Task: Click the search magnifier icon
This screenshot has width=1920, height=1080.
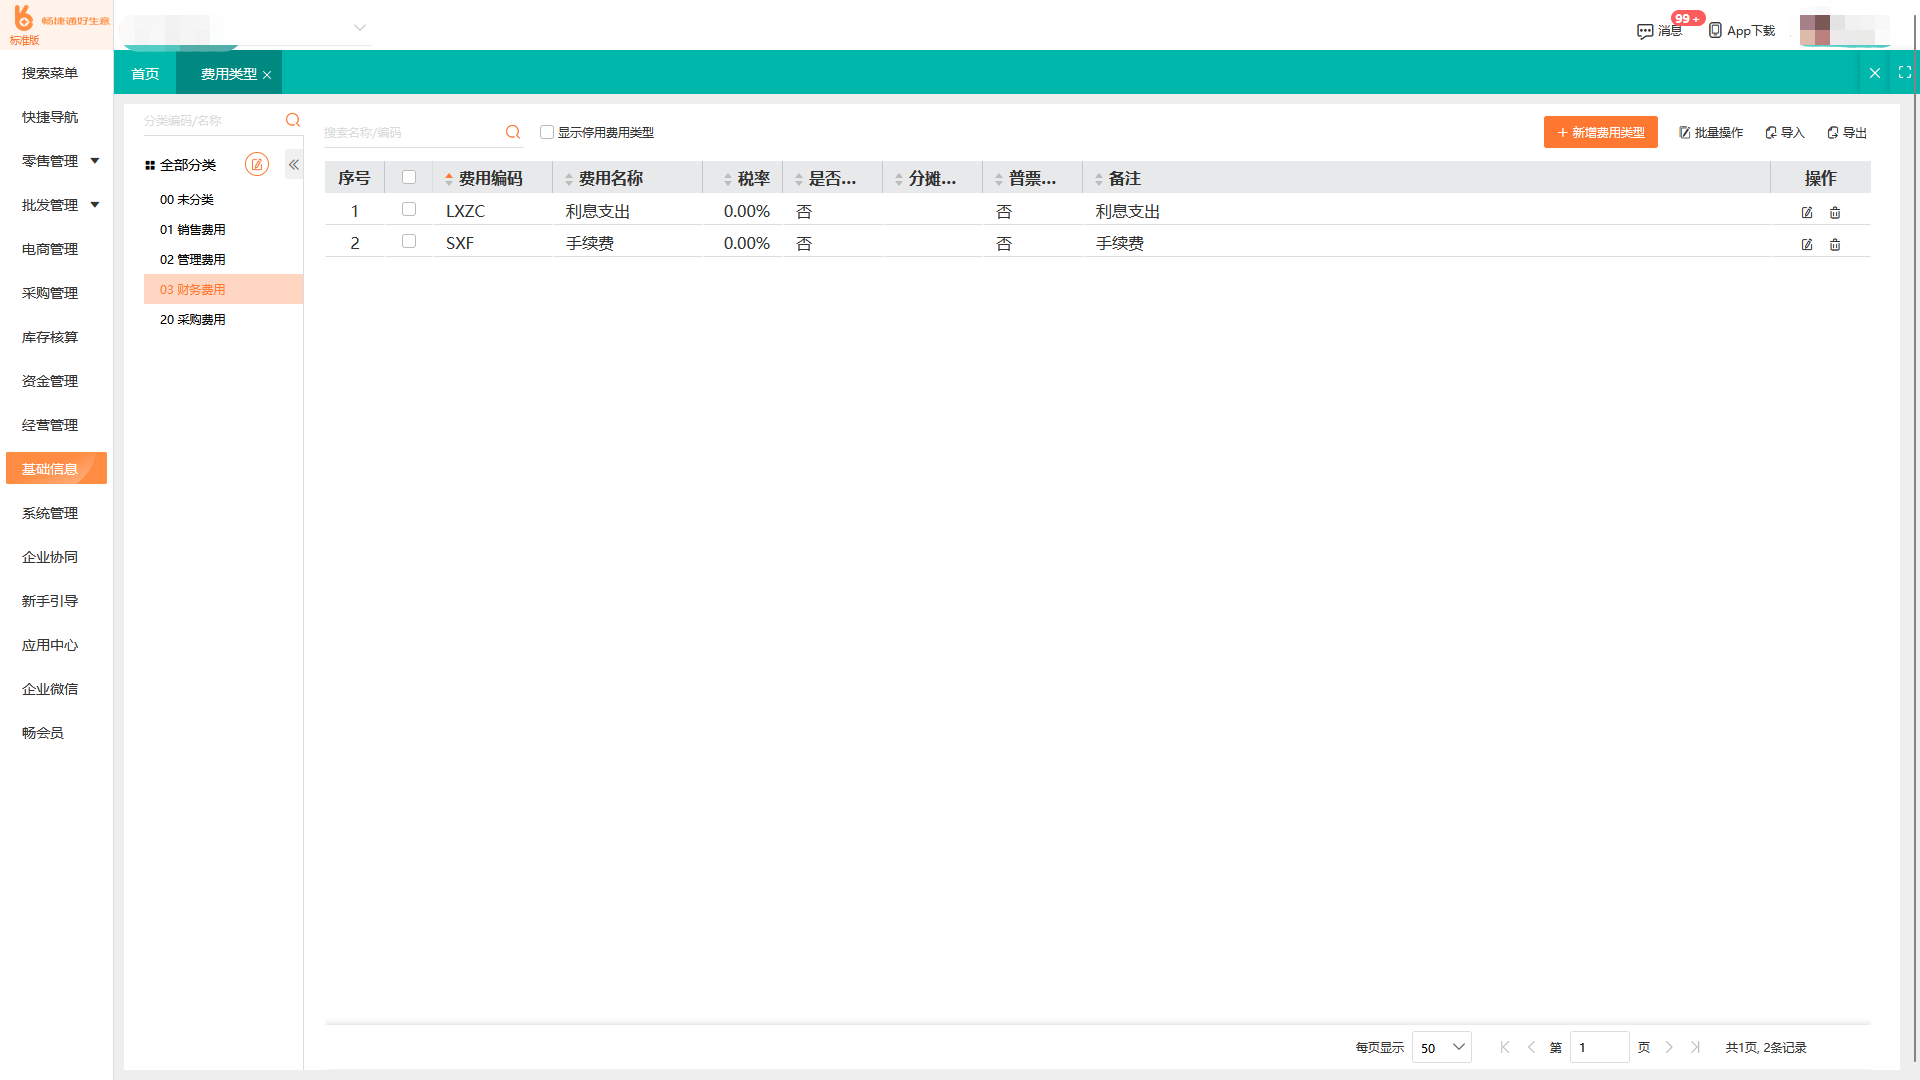Action: (514, 132)
